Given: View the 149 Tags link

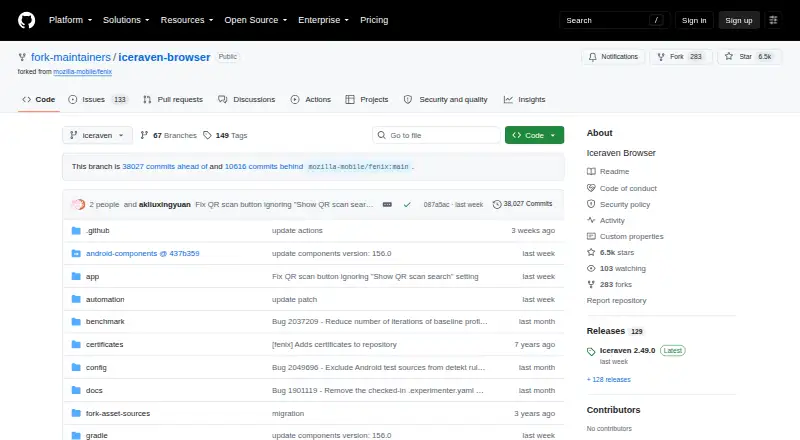Looking at the screenshot, I should (225, 135).
